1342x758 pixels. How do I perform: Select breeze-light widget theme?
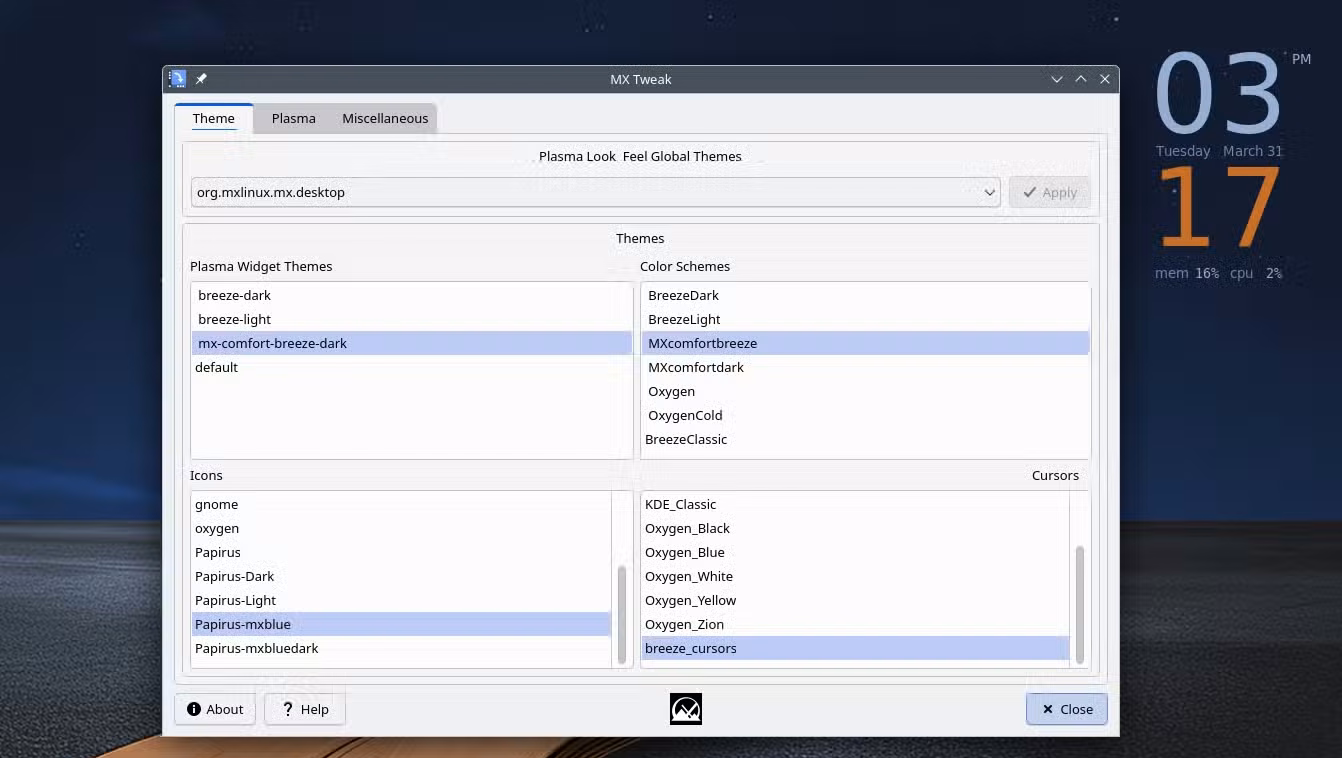coord(412,319)
